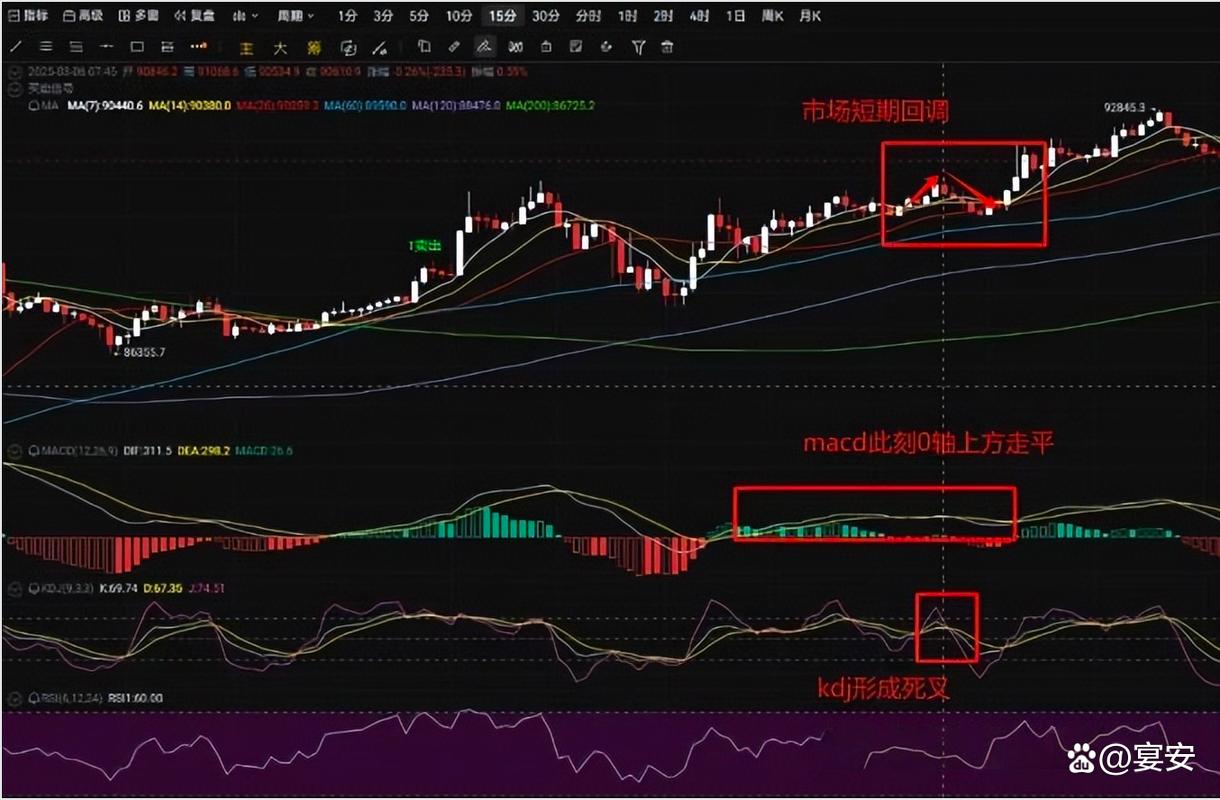Click the 多图 multi-chart button

click(138, 16)
